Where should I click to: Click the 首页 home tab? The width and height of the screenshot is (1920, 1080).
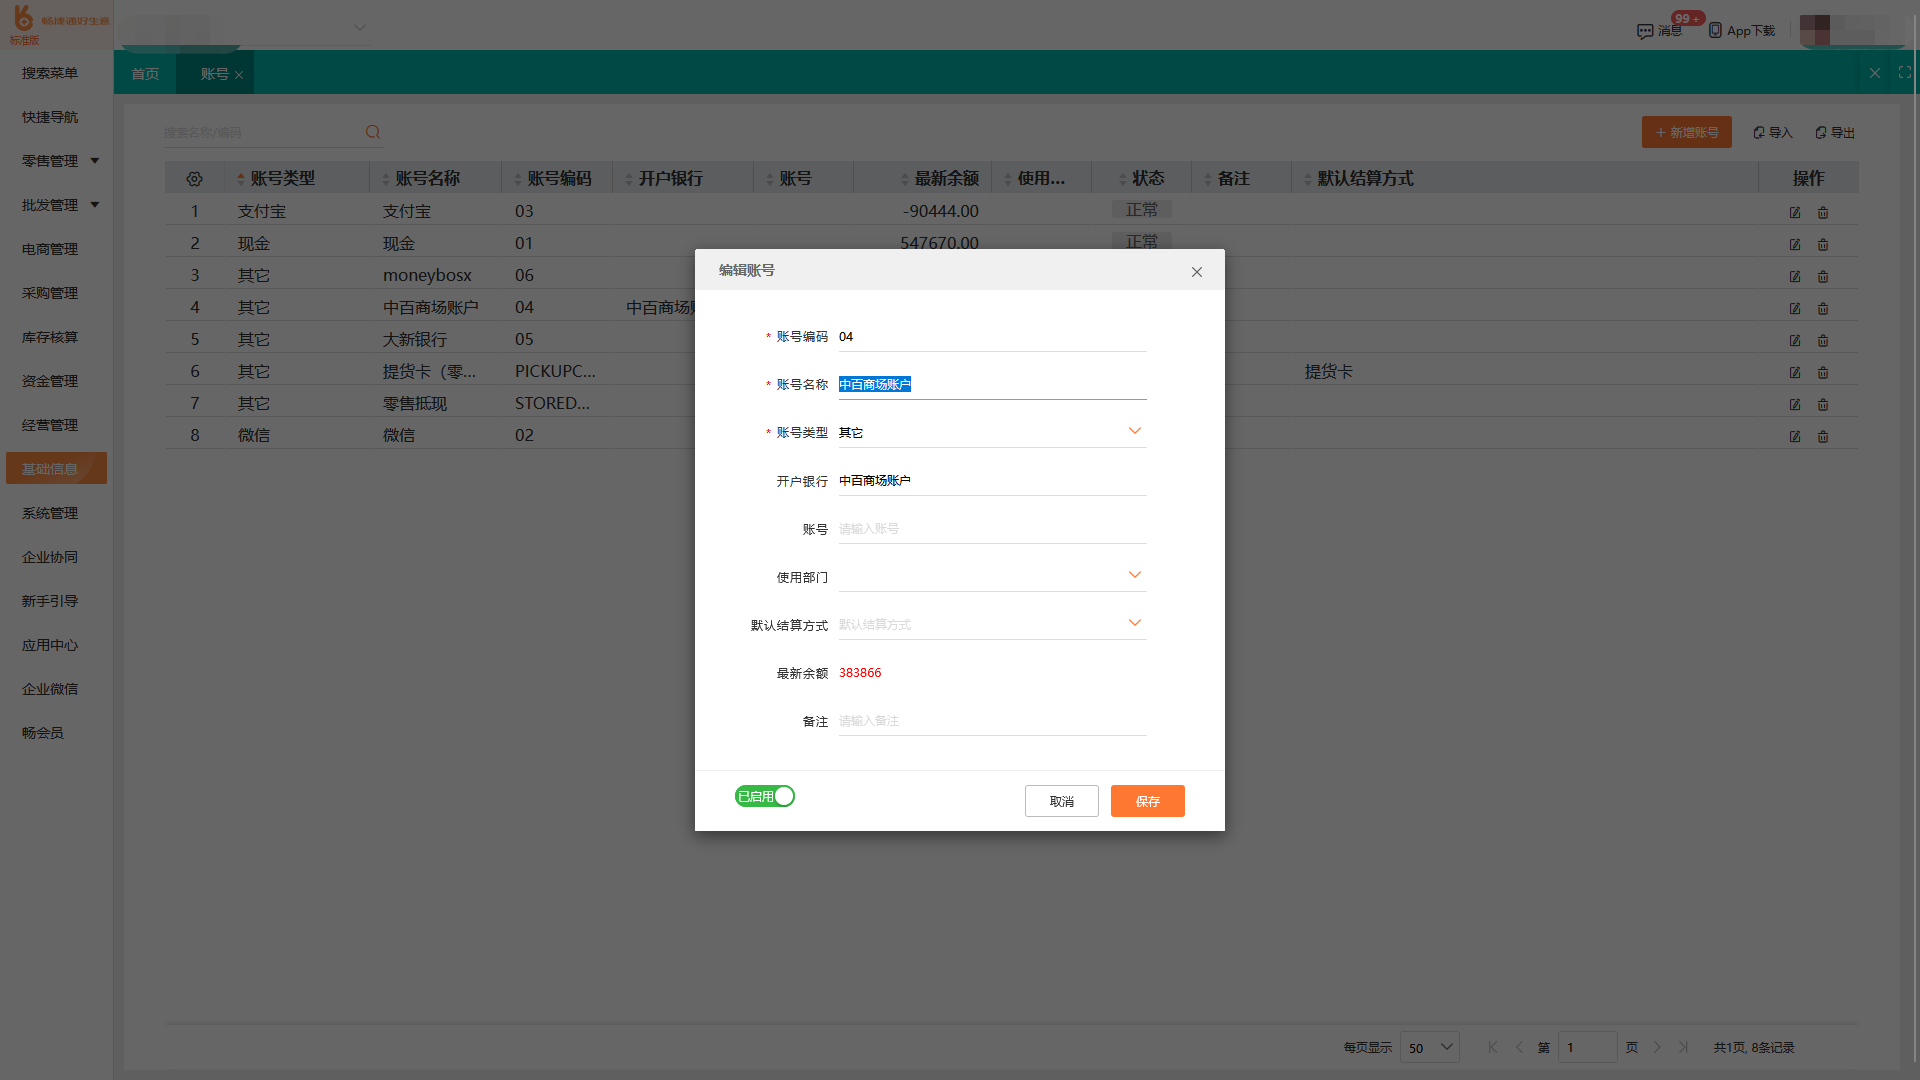[144, 73]
